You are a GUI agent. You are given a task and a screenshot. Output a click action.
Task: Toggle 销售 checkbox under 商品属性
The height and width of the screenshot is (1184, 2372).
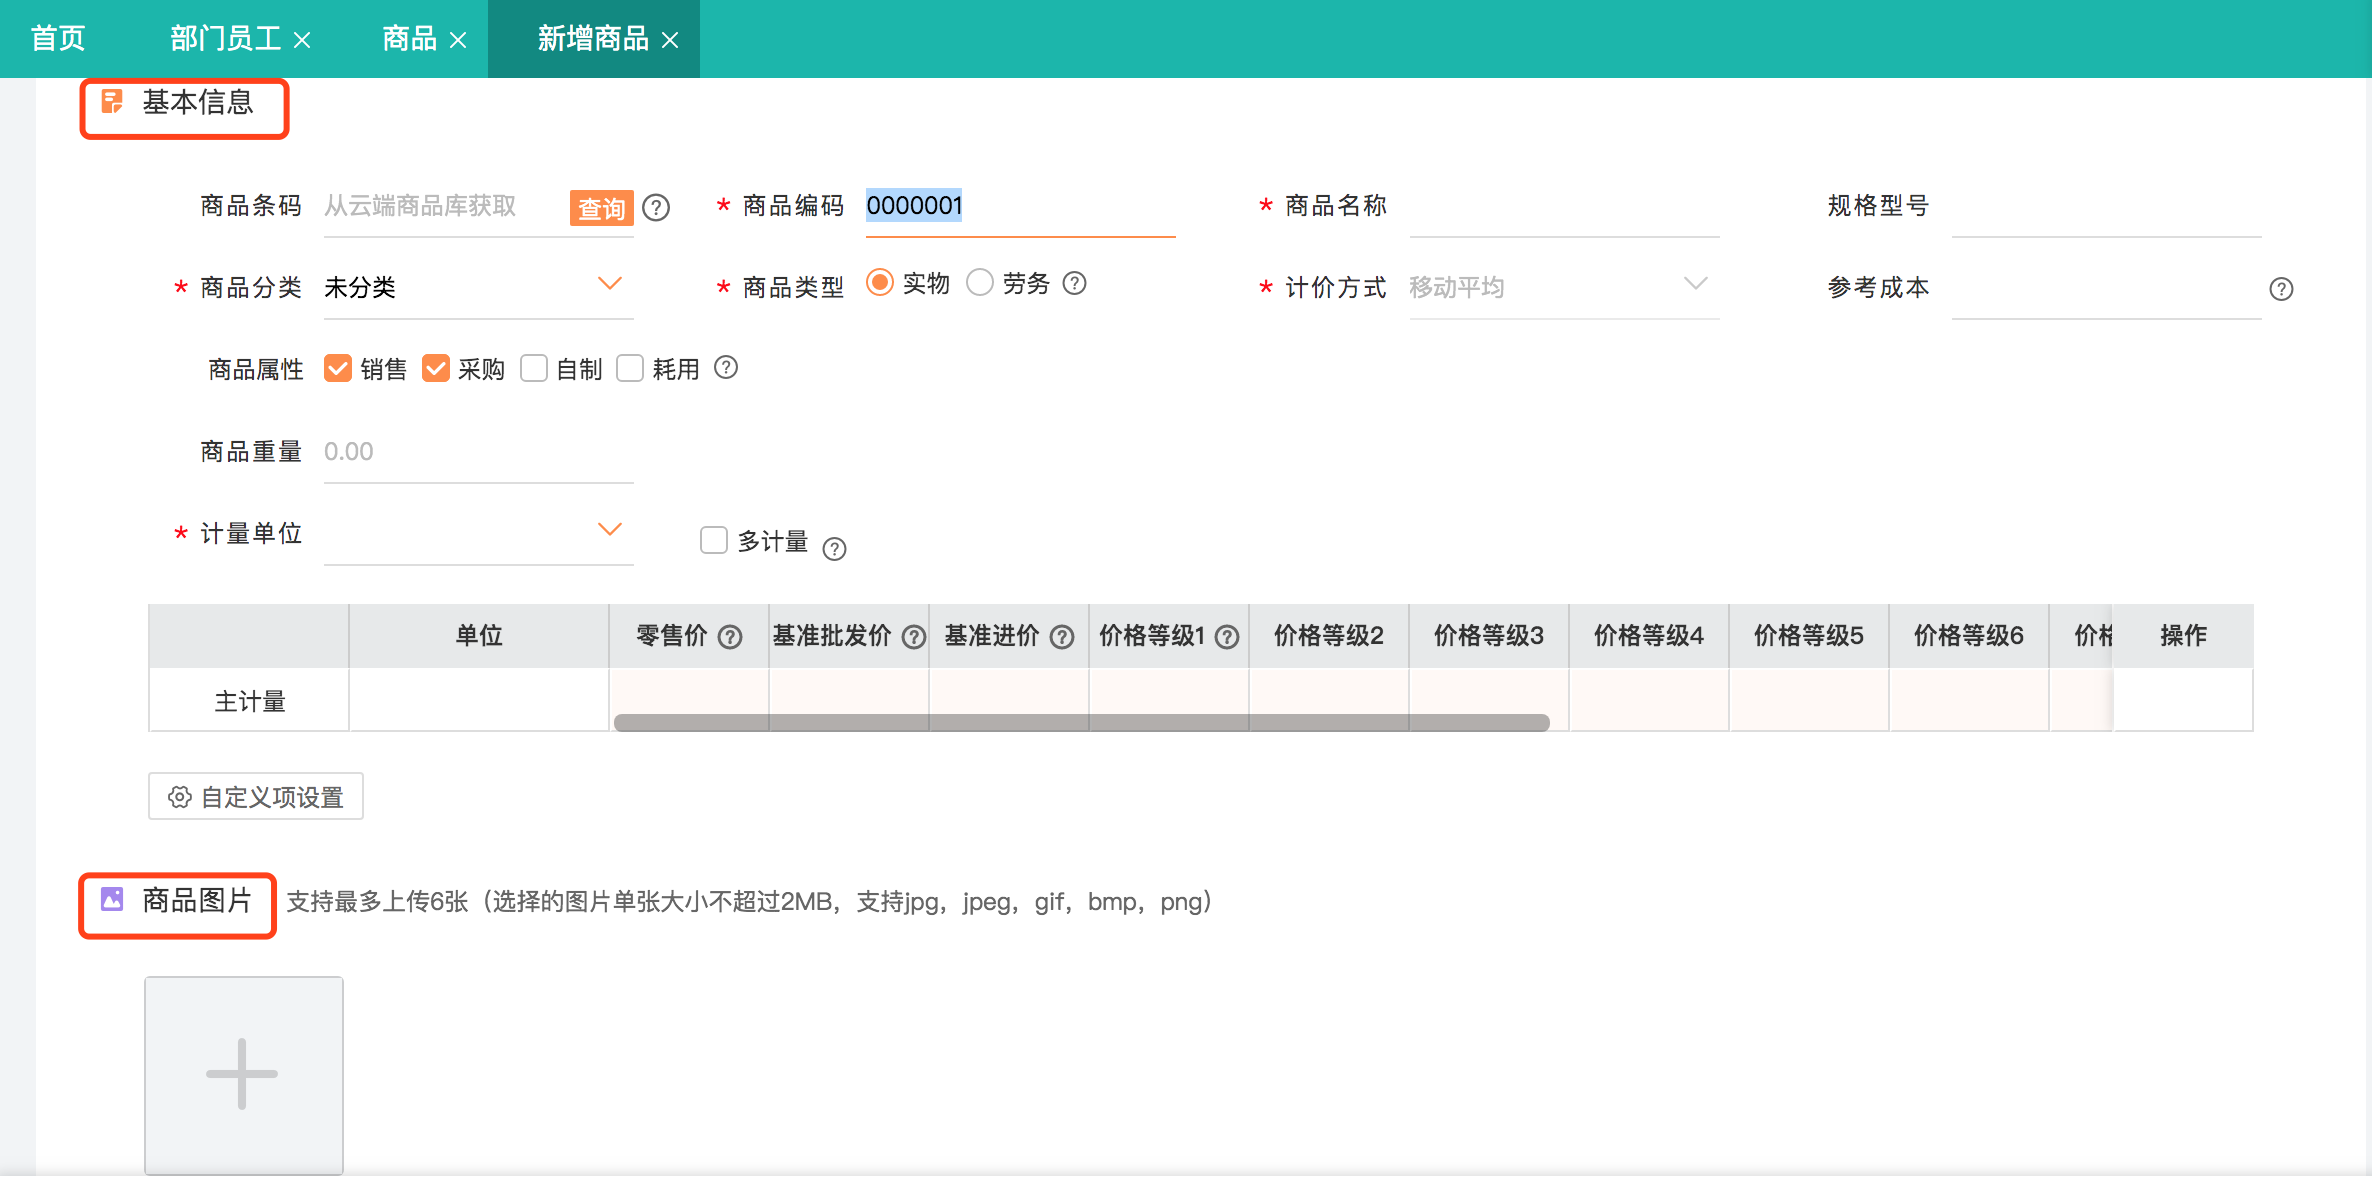click(x=339, y=366)
